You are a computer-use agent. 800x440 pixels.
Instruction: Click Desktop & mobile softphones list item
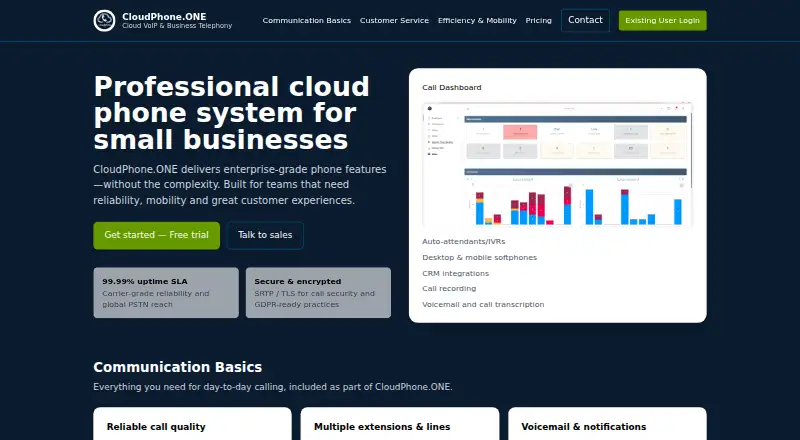tap(480, 257)
